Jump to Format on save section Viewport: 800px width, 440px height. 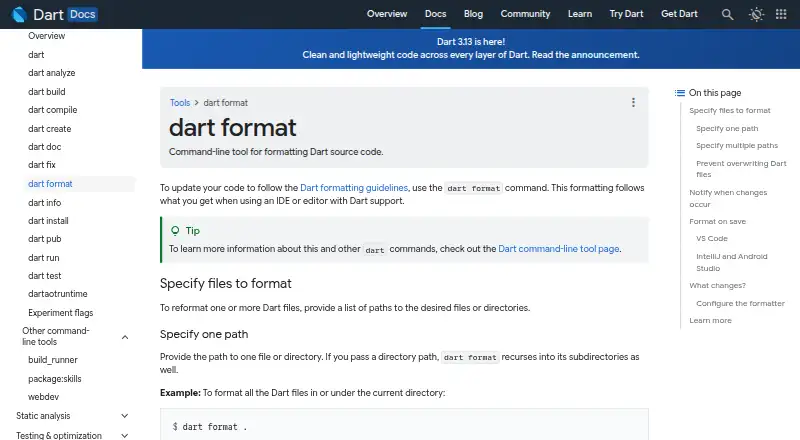[x=717, y=222]
